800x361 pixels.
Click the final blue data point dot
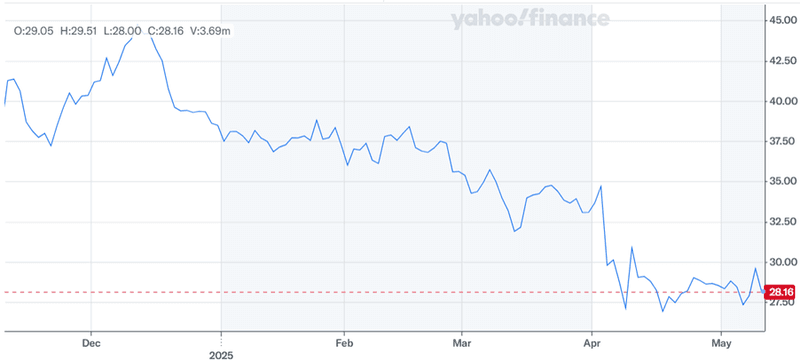pos(763,292)
